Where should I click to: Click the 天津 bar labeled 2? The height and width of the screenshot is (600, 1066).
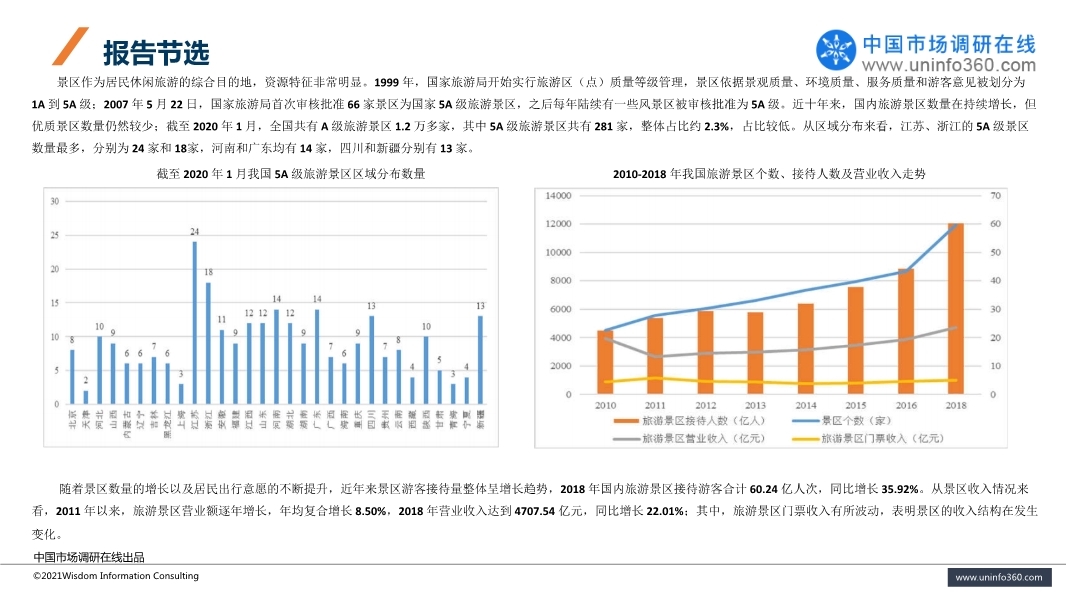click(85, 397)
